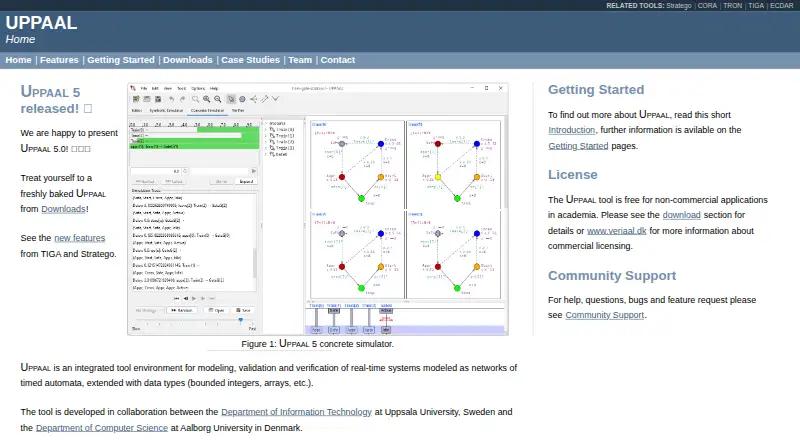800x440 pixels.
Task: Open the Stratego related tool link
Action: [x=679, y=6]
